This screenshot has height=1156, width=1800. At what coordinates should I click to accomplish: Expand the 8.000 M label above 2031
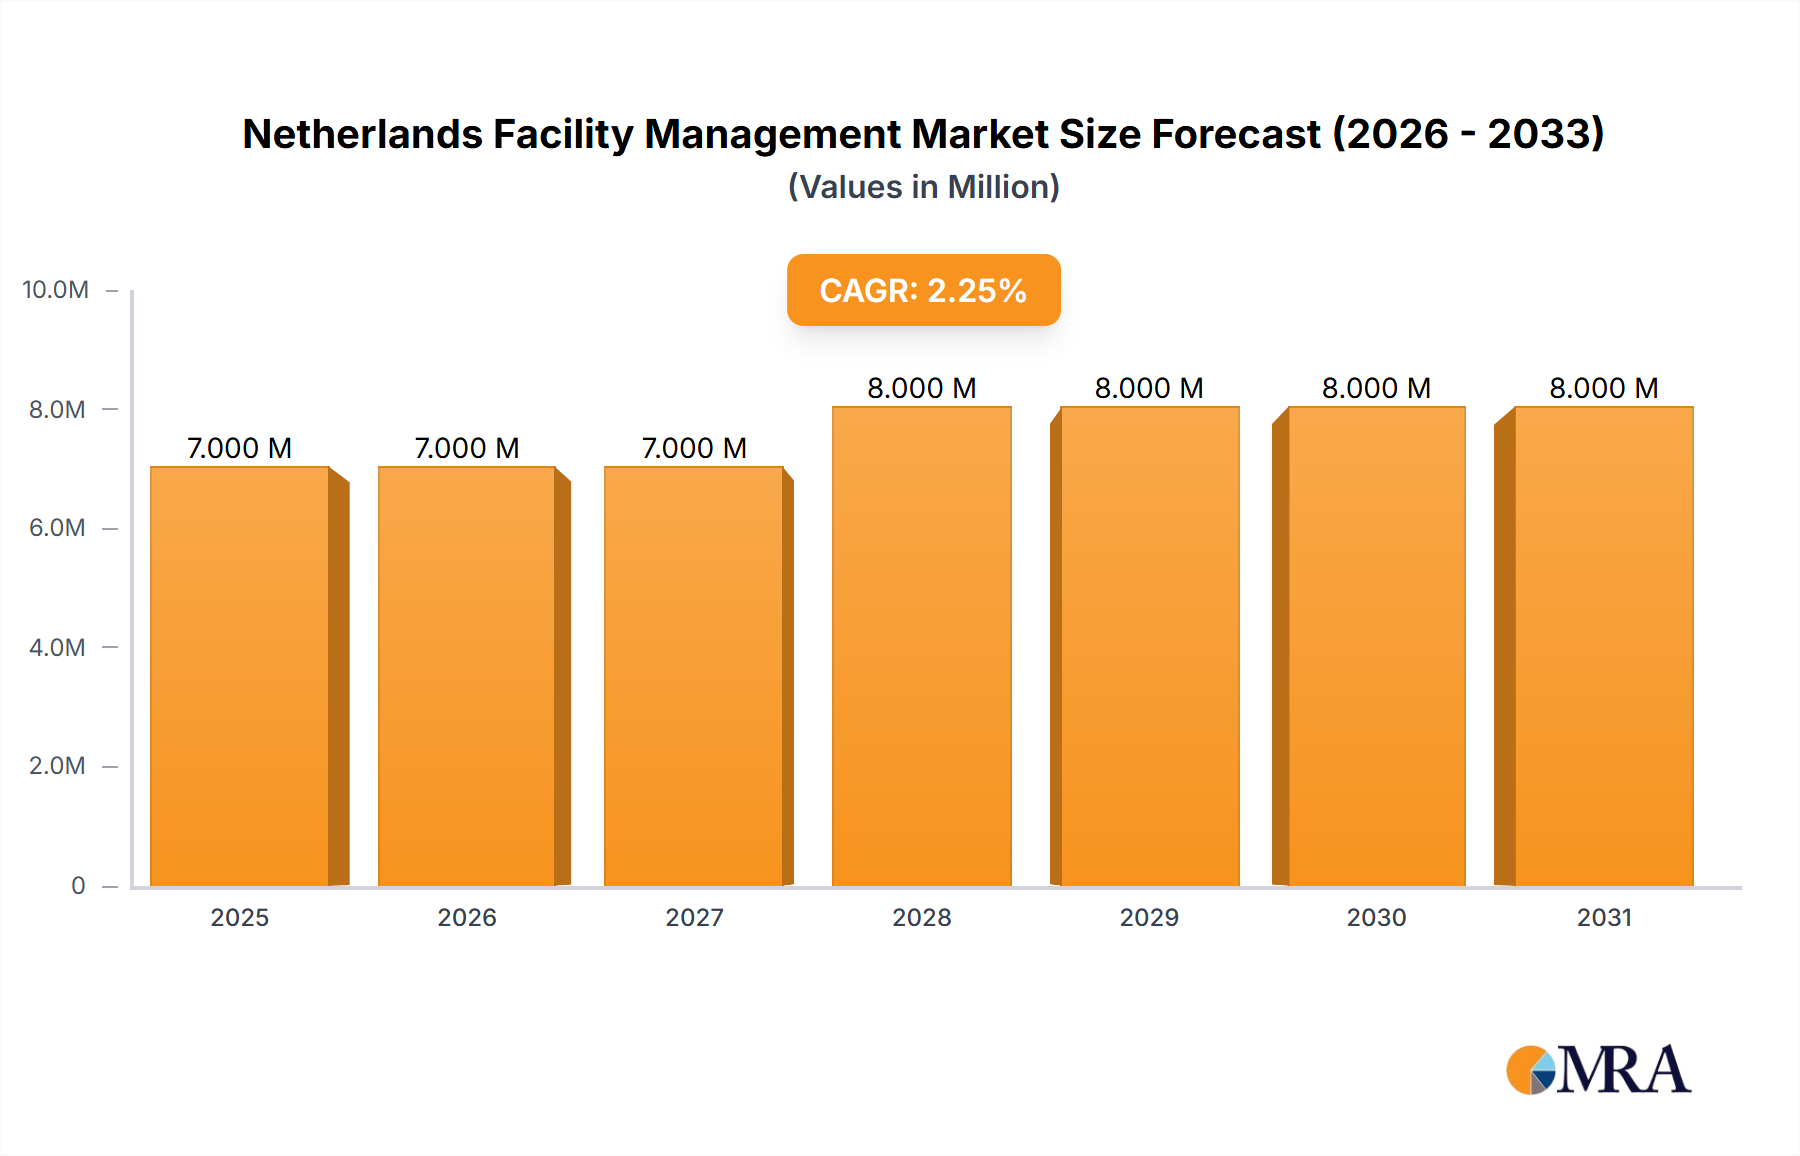coord(1604,388)
